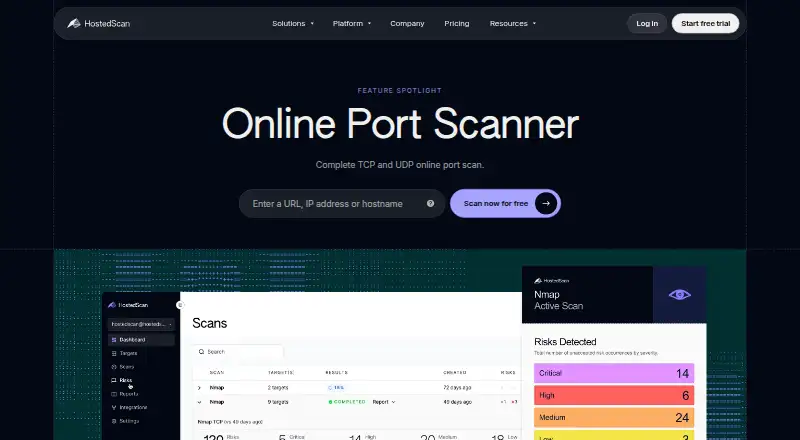Click the CREATED column header
800x440 pixels.
455,373
